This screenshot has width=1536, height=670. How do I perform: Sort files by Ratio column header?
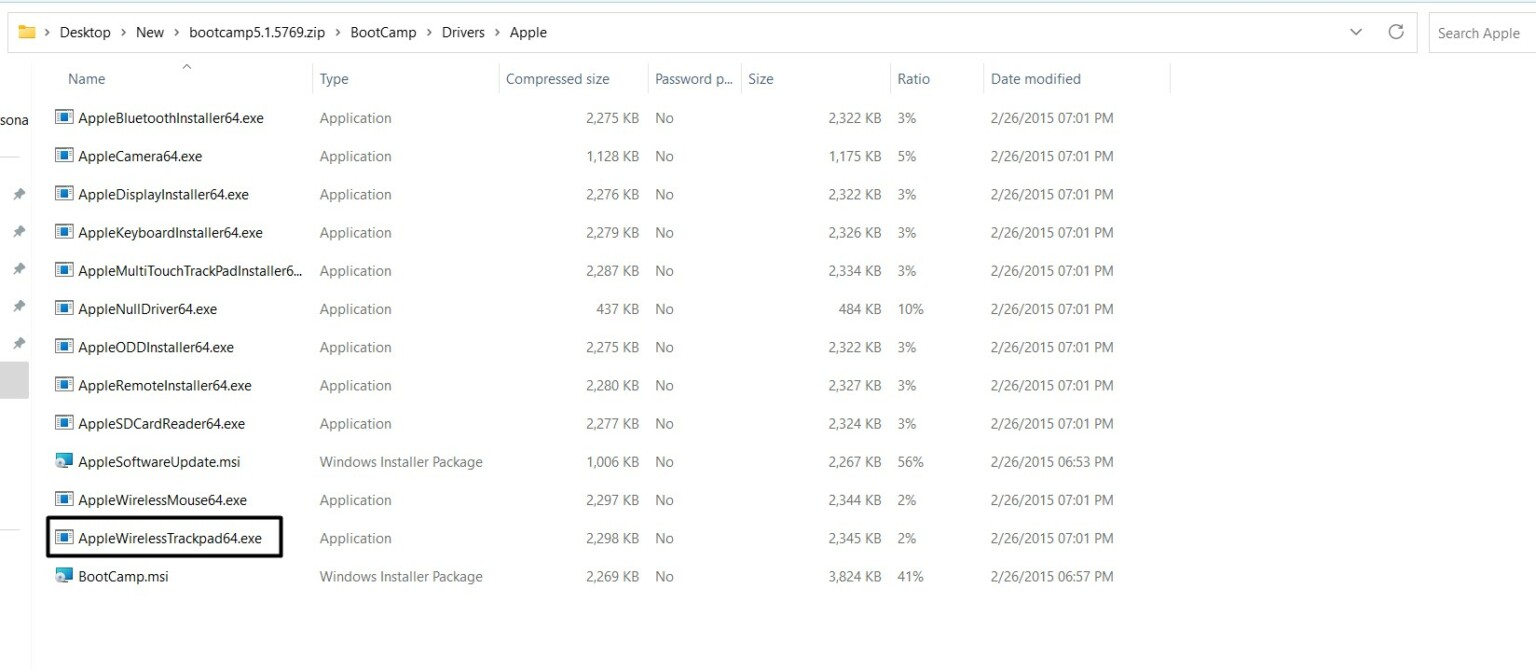pos(913,79)
